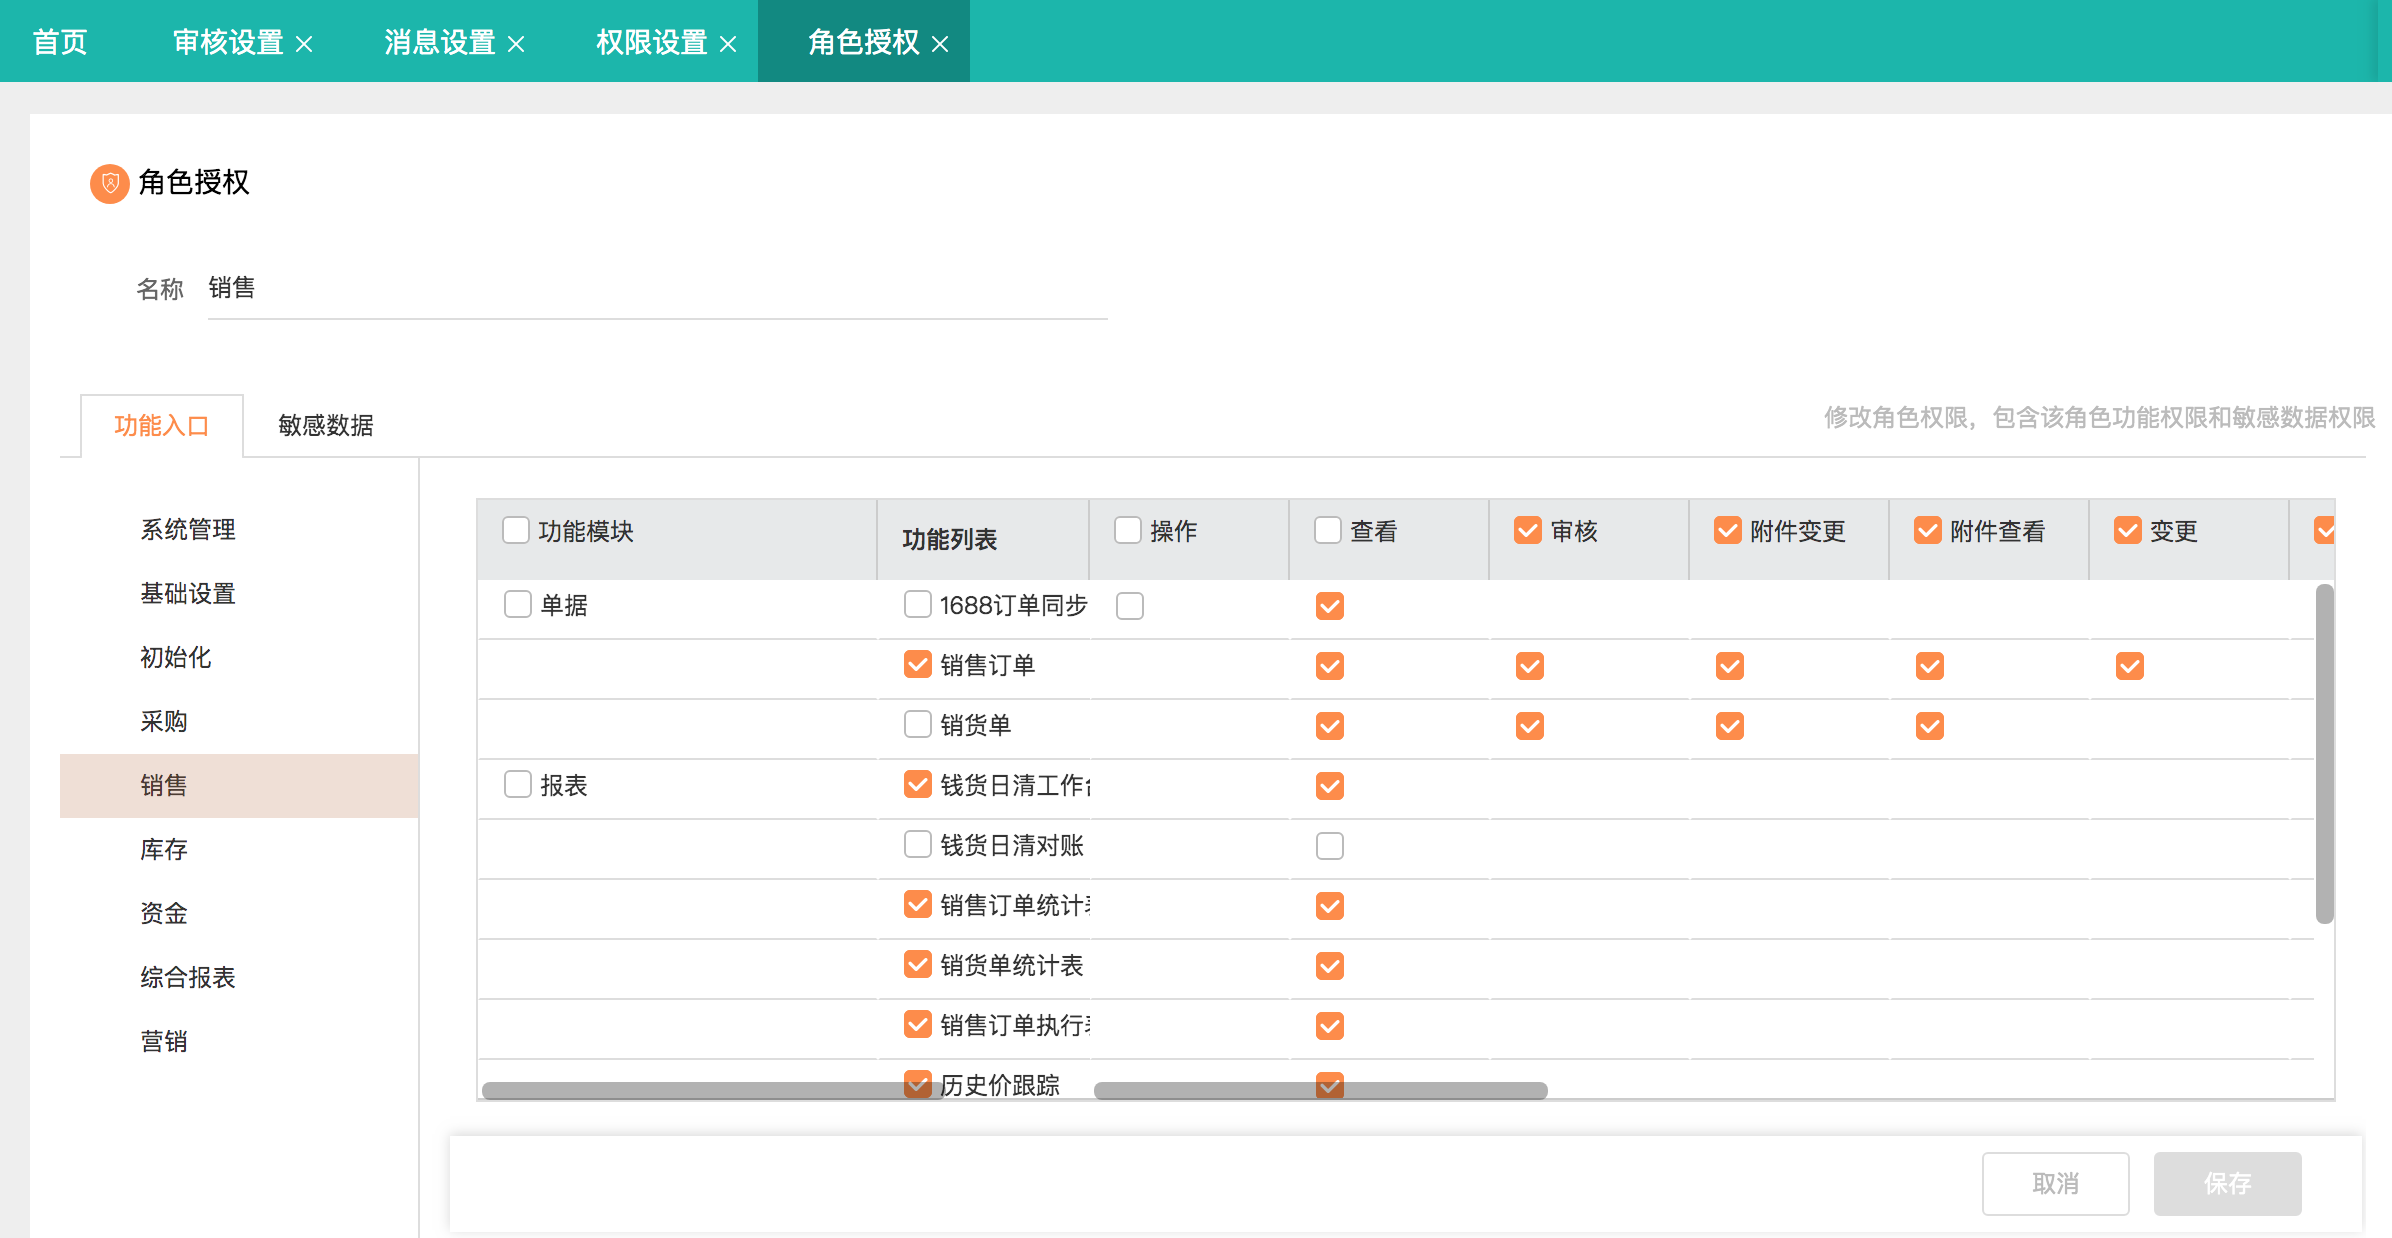Expand 单据 功能模块 section

point(562,605)
